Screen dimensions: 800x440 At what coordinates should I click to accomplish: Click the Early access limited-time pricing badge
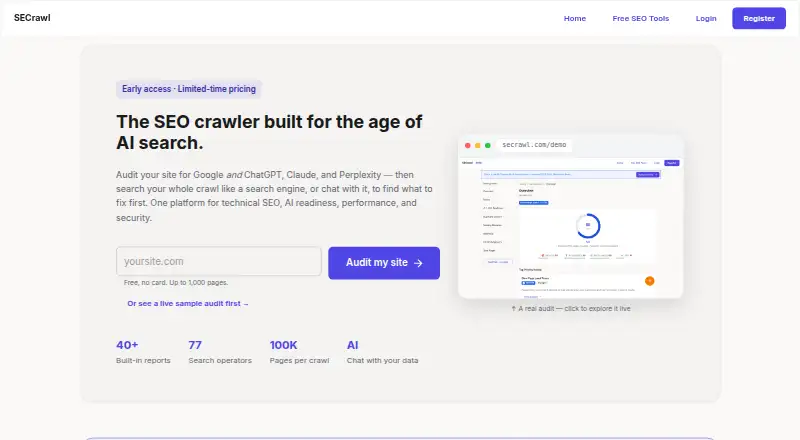point(189,89)
